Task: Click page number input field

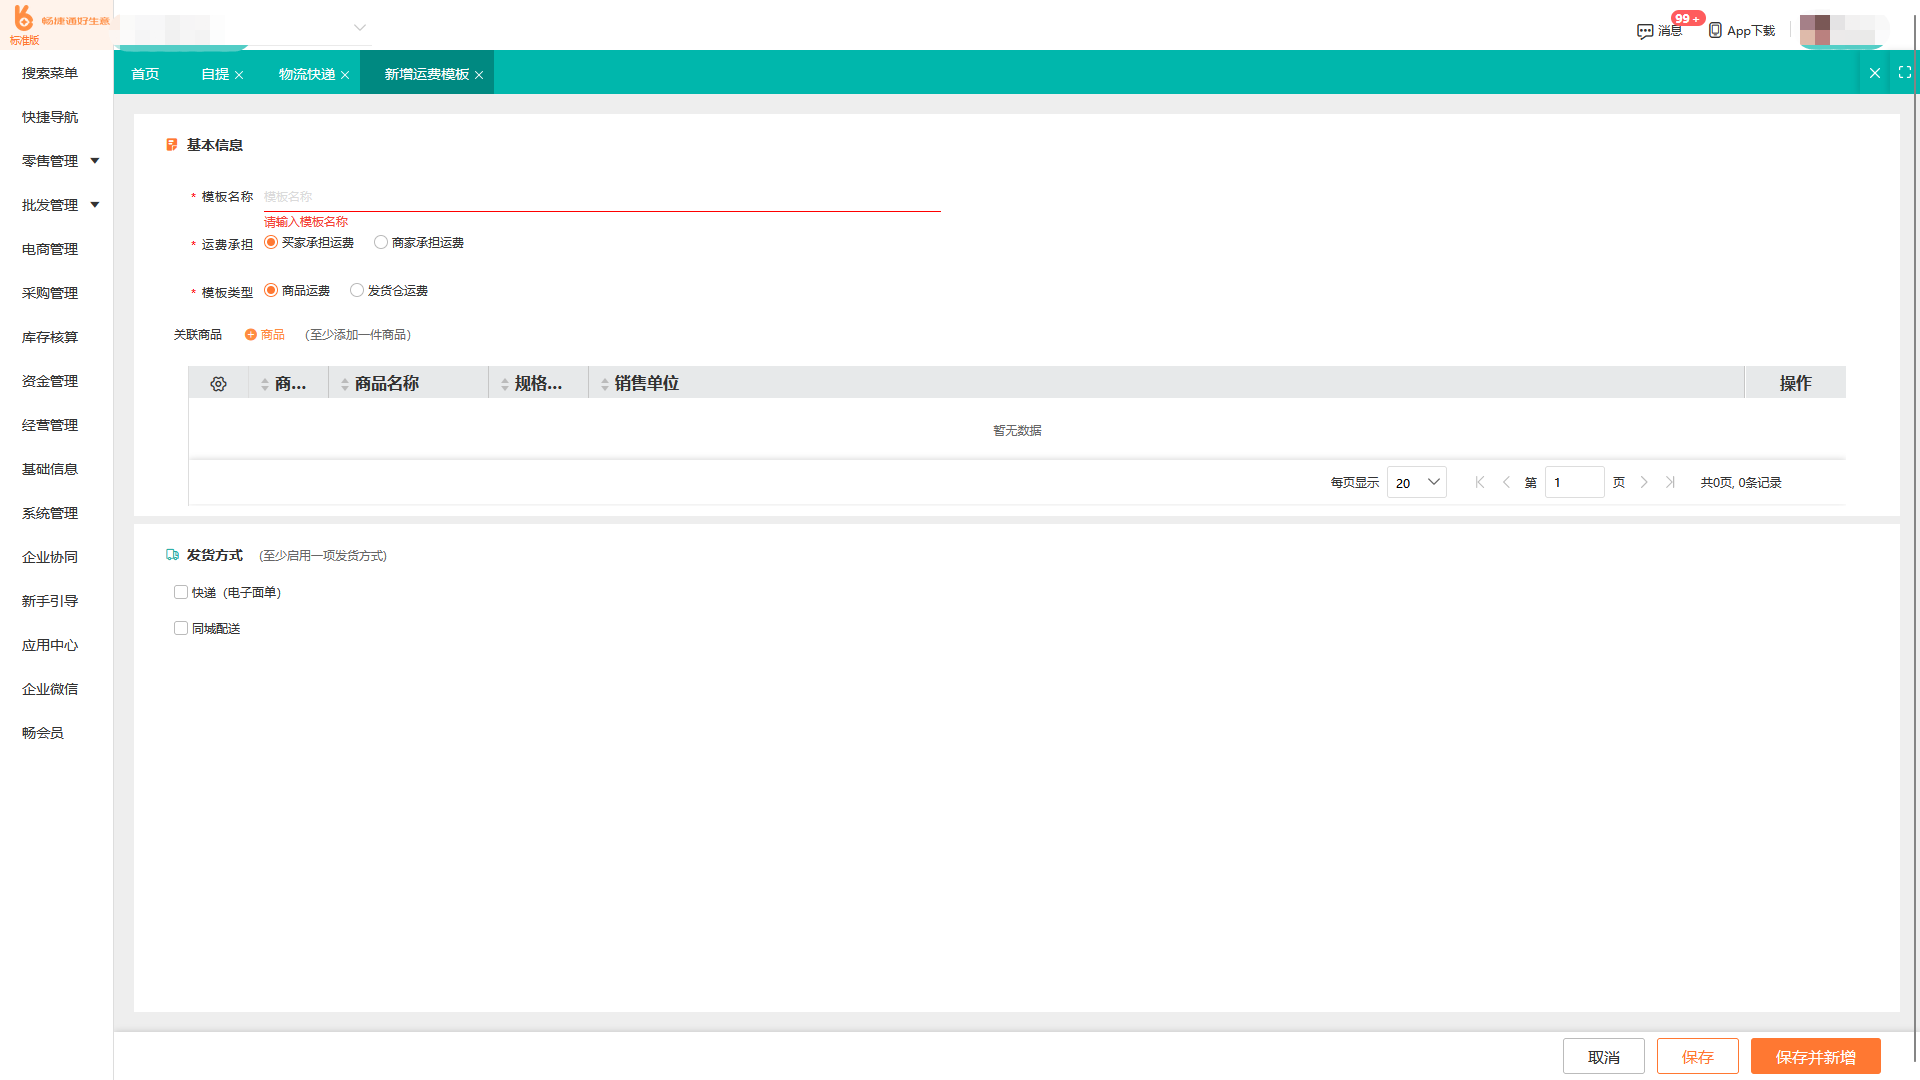Action: coord(1572,481)
